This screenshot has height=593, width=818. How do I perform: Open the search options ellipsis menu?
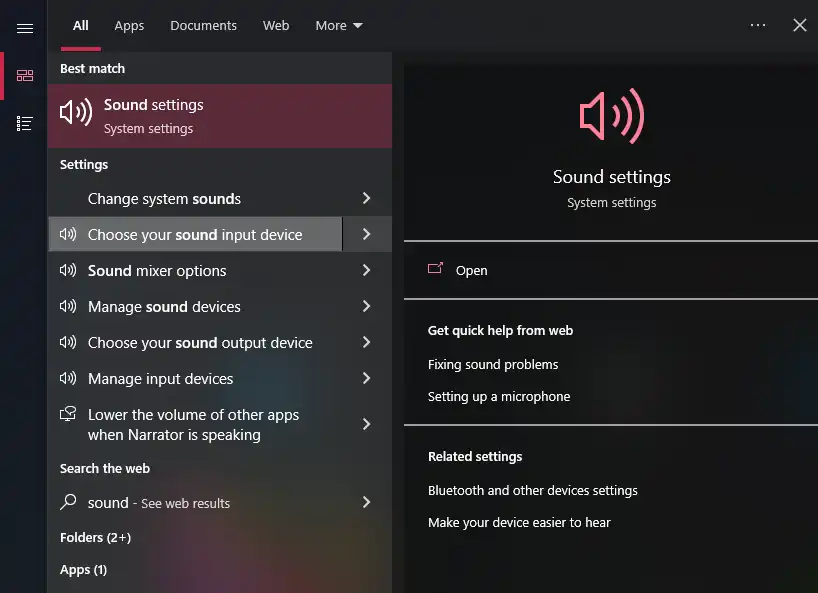(x=757, y=25)
